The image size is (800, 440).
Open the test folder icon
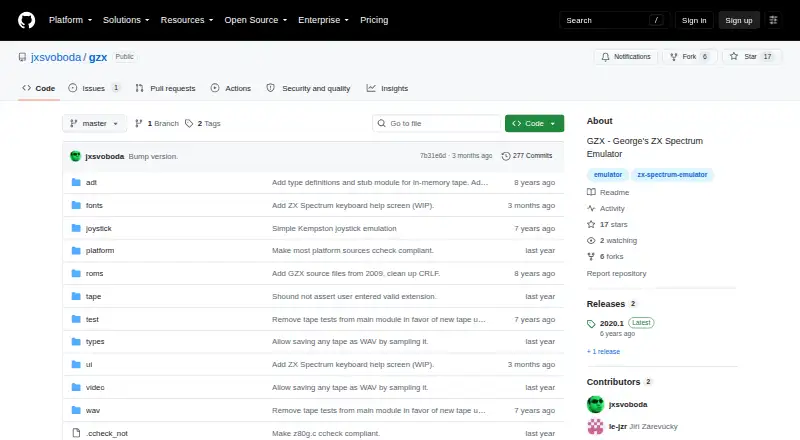(76, 319)
